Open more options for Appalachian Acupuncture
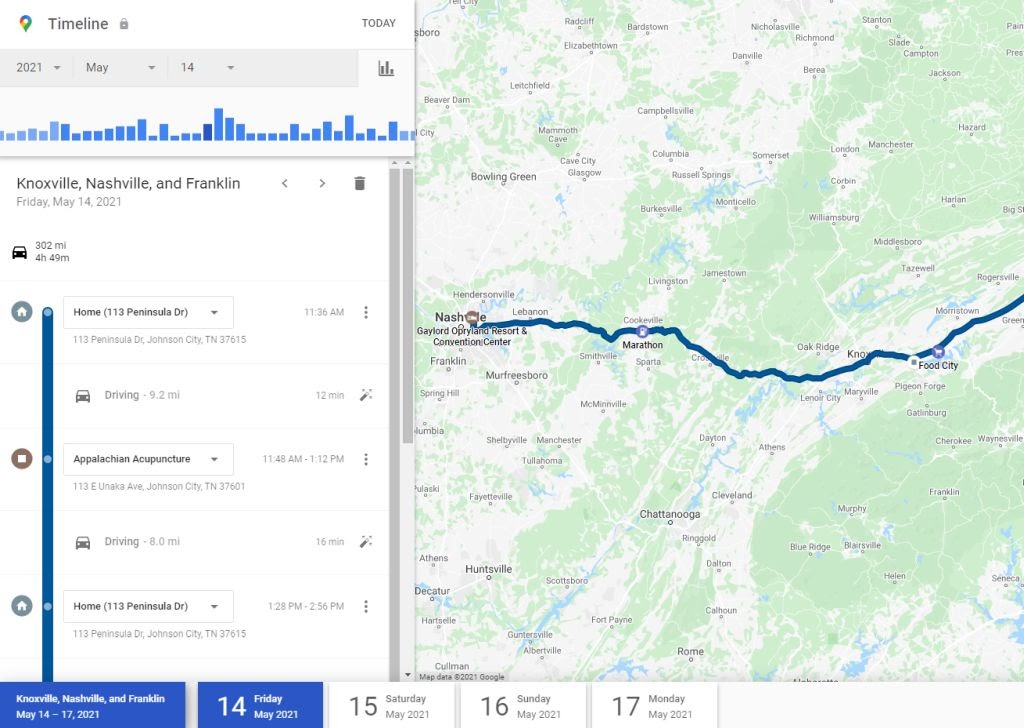Viewport: 1024px width, 728px height. pos(366,459)
